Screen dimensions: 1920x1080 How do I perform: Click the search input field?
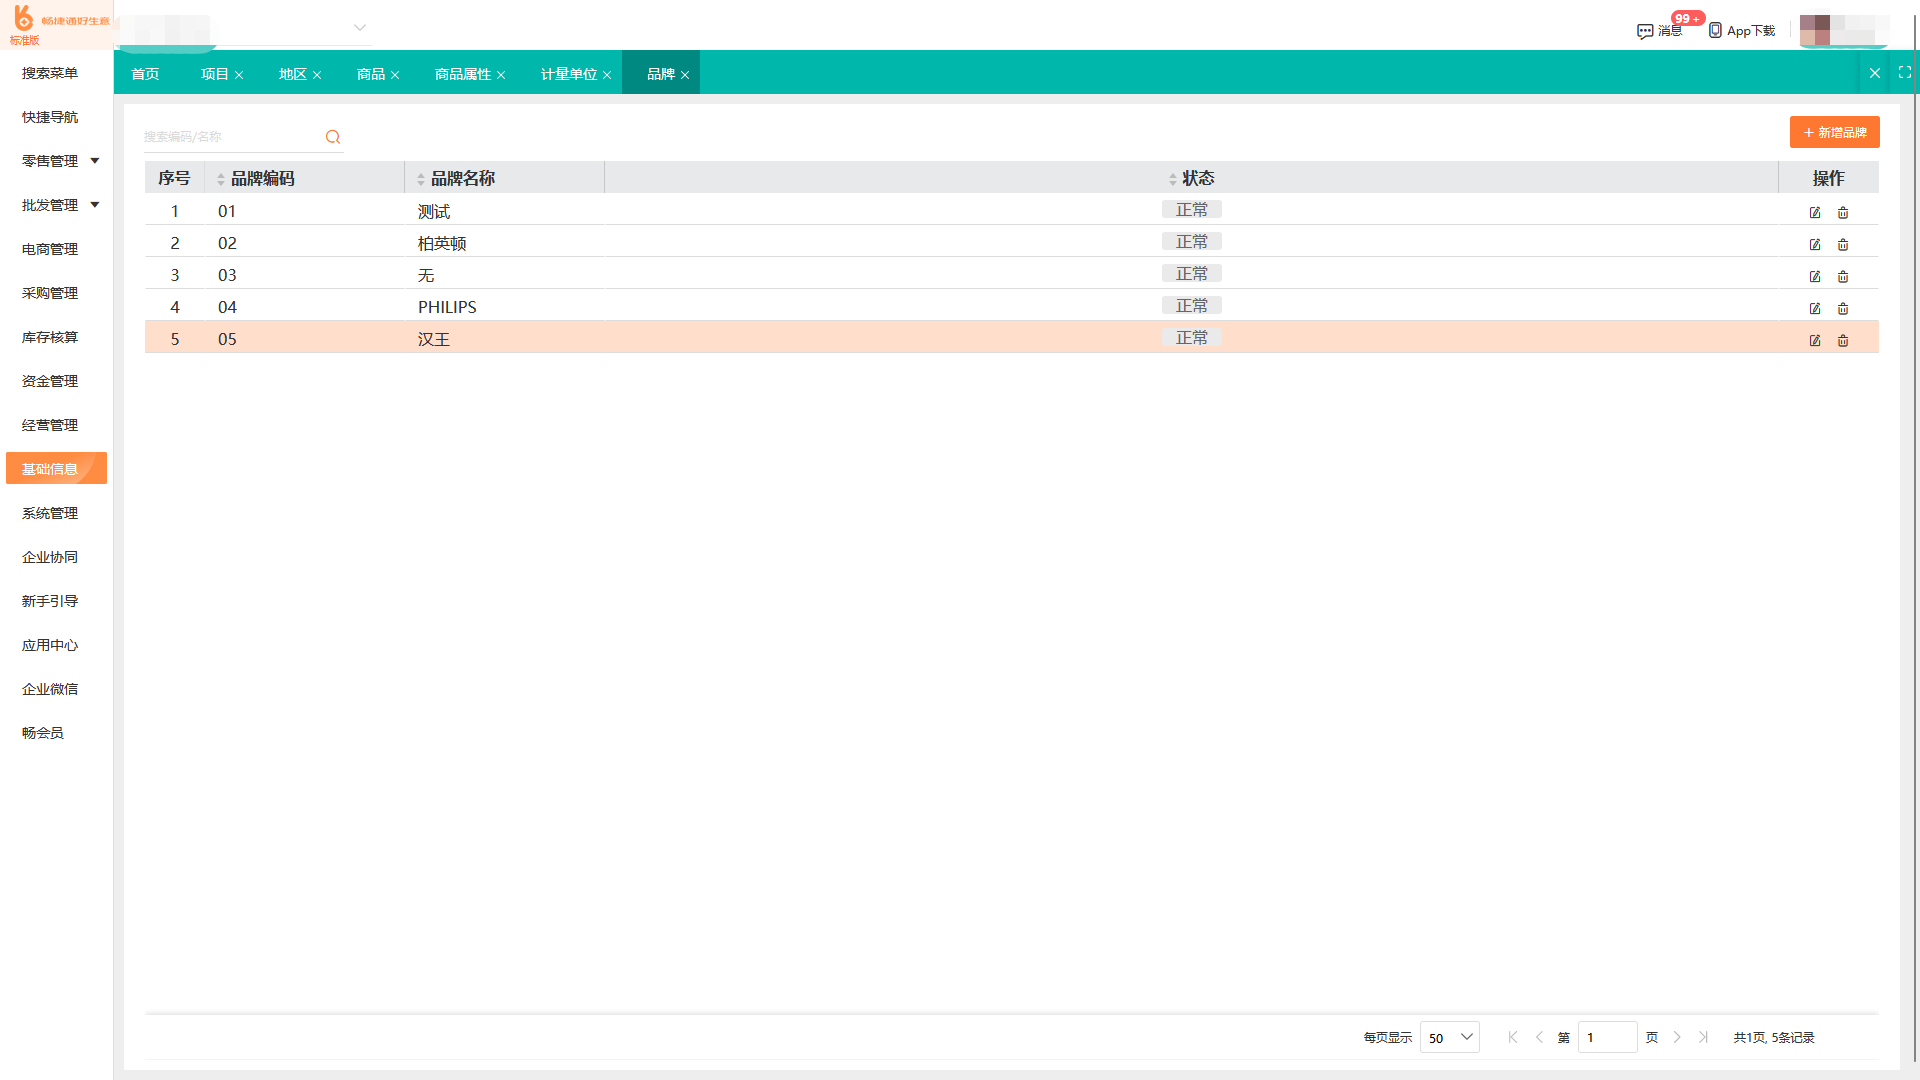[x=231, y=136]
